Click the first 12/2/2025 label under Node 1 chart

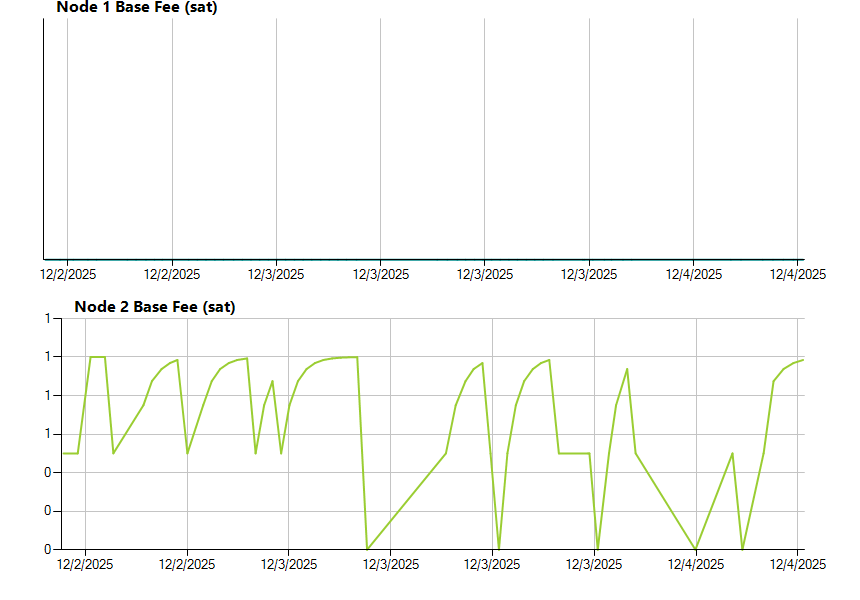[x=68, y=274]
